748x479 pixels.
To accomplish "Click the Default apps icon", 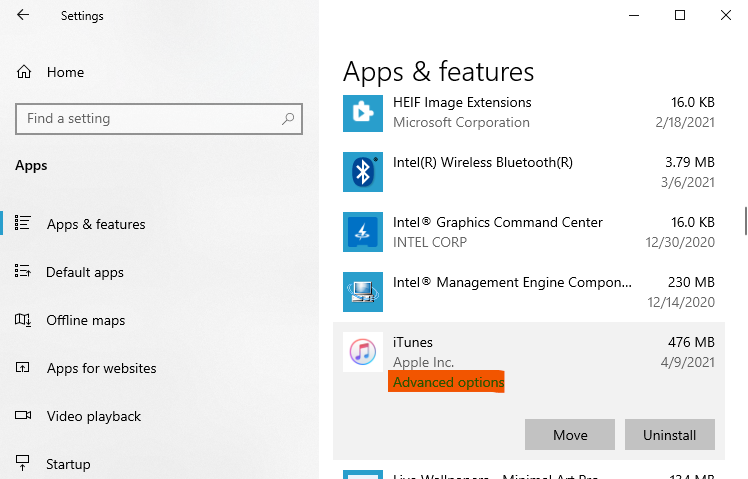I will pos(22,271).
